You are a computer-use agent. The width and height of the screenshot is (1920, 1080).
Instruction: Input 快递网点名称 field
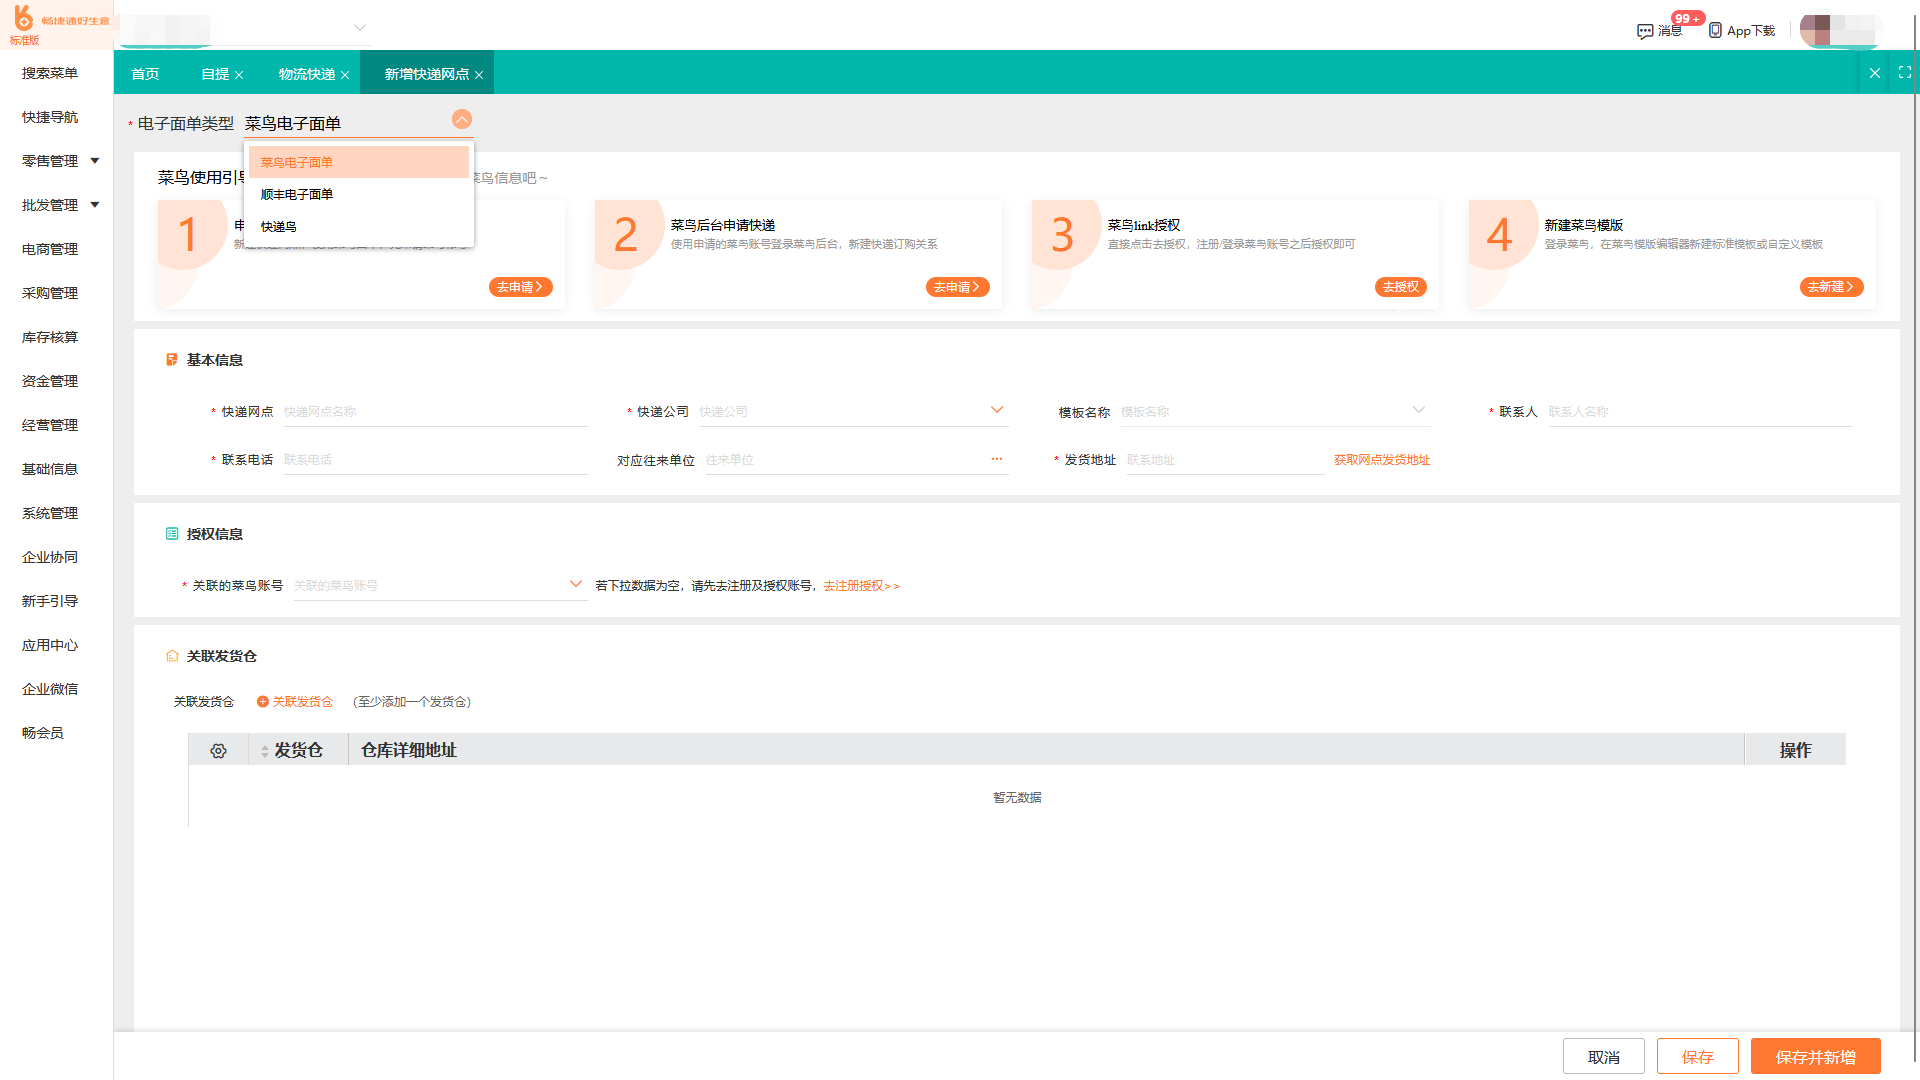[x=435, y=410]
